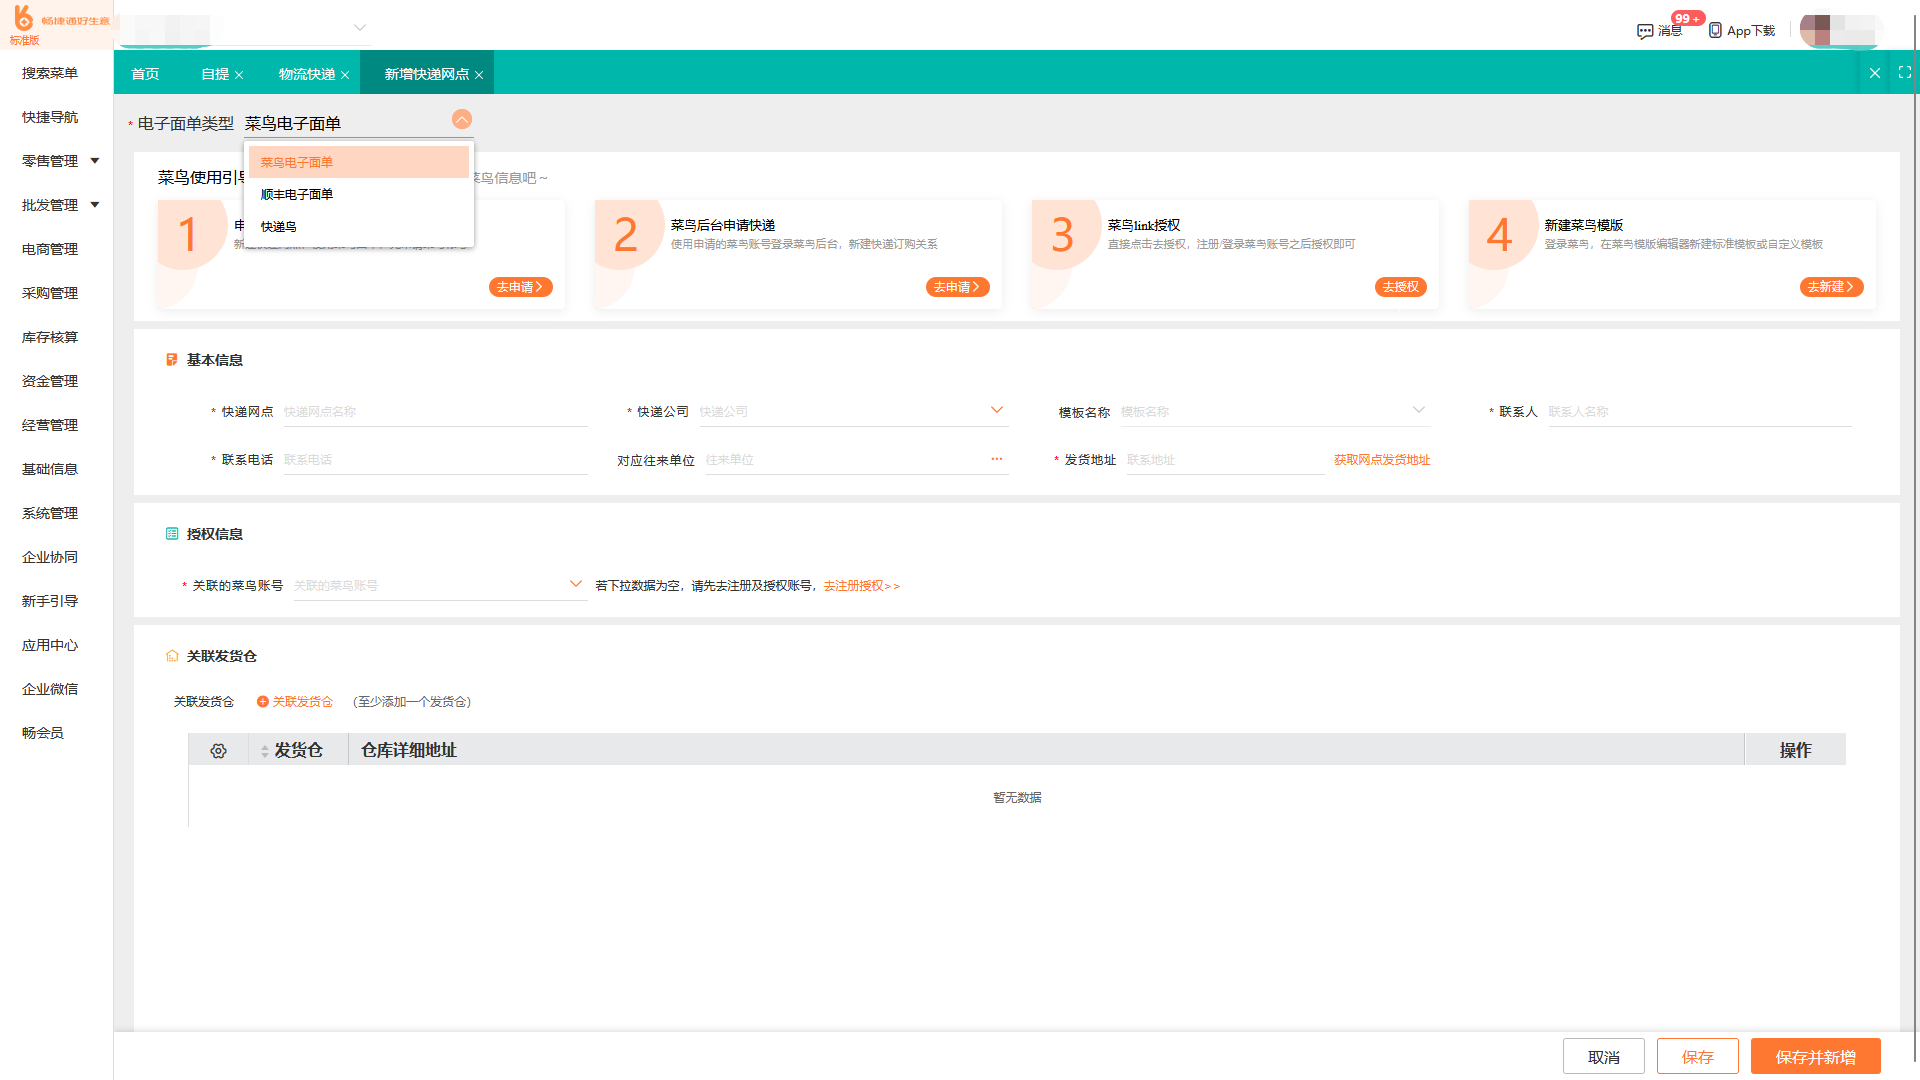Click 去授权 button in step 3
This screenshot has width=1920, height=1080.
tap(1400, 286)
